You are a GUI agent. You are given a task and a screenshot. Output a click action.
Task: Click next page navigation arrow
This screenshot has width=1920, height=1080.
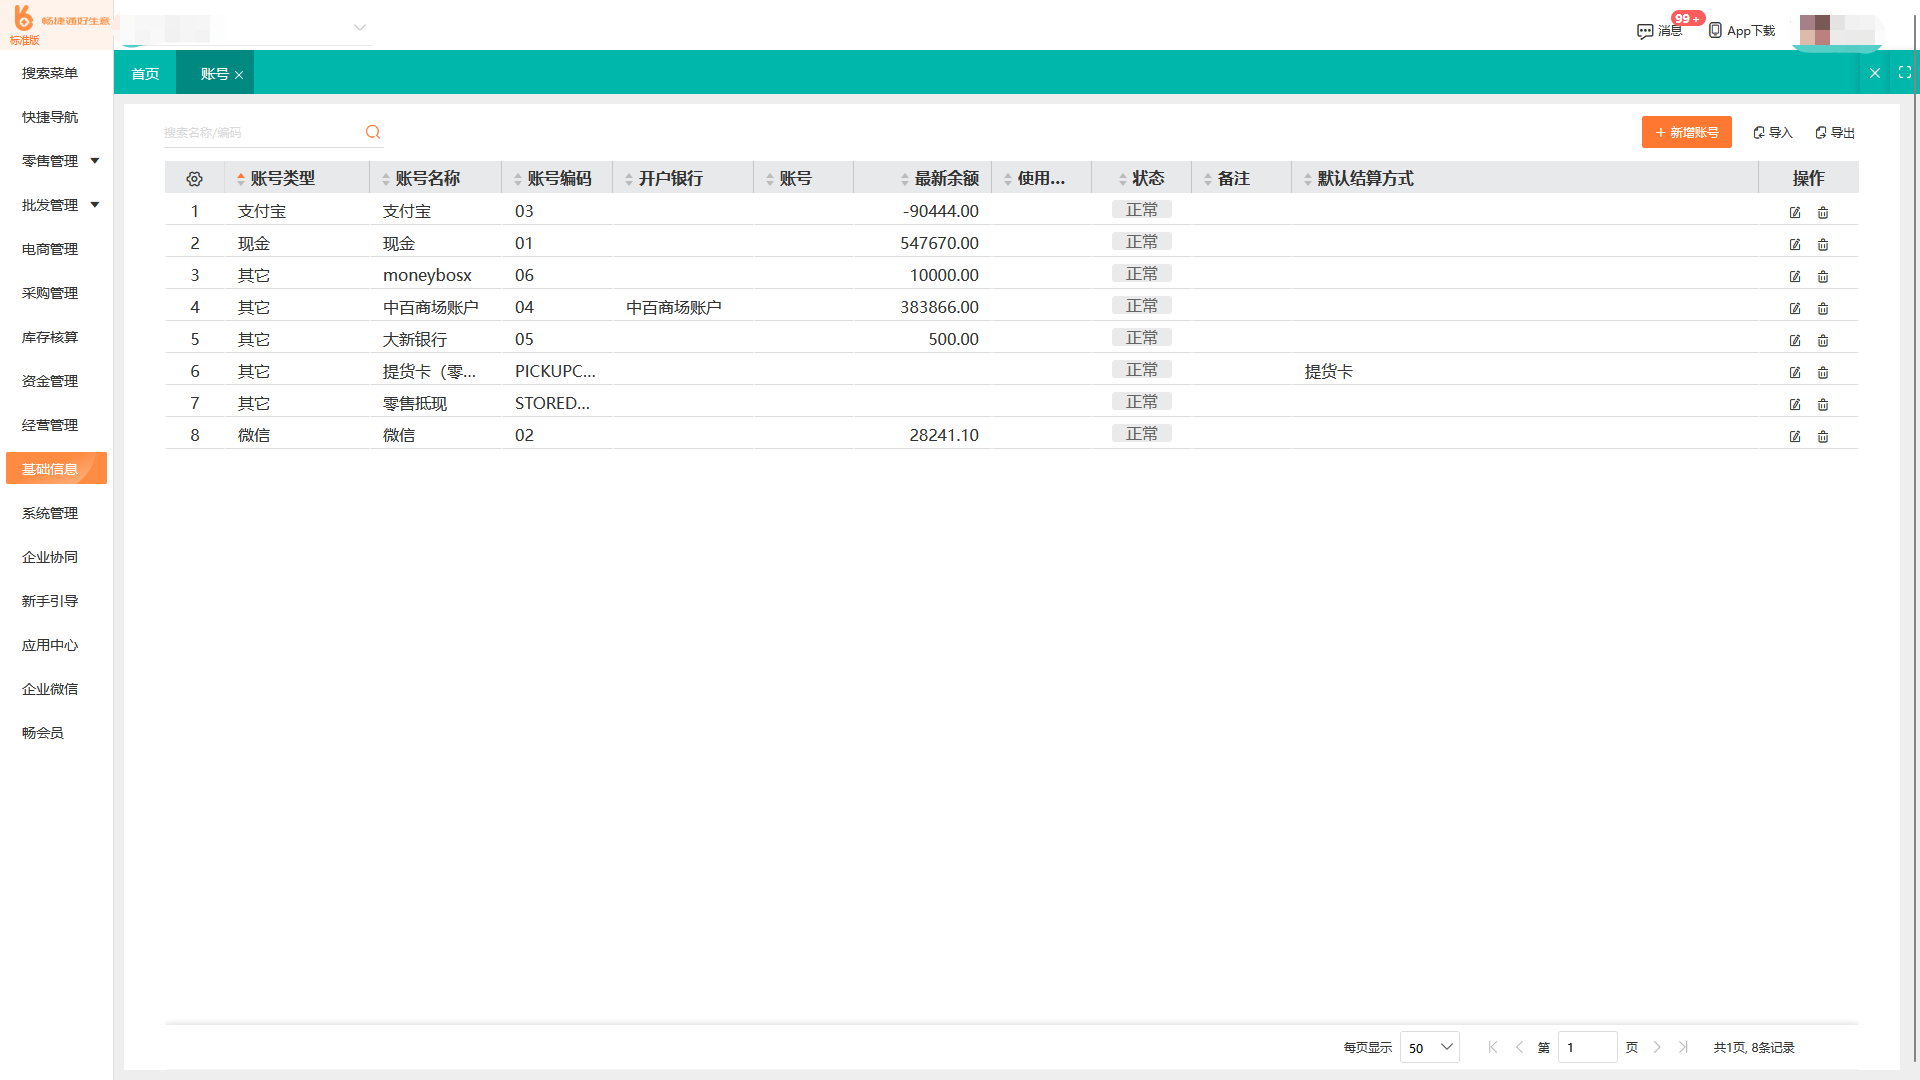pos(1658,1047)
